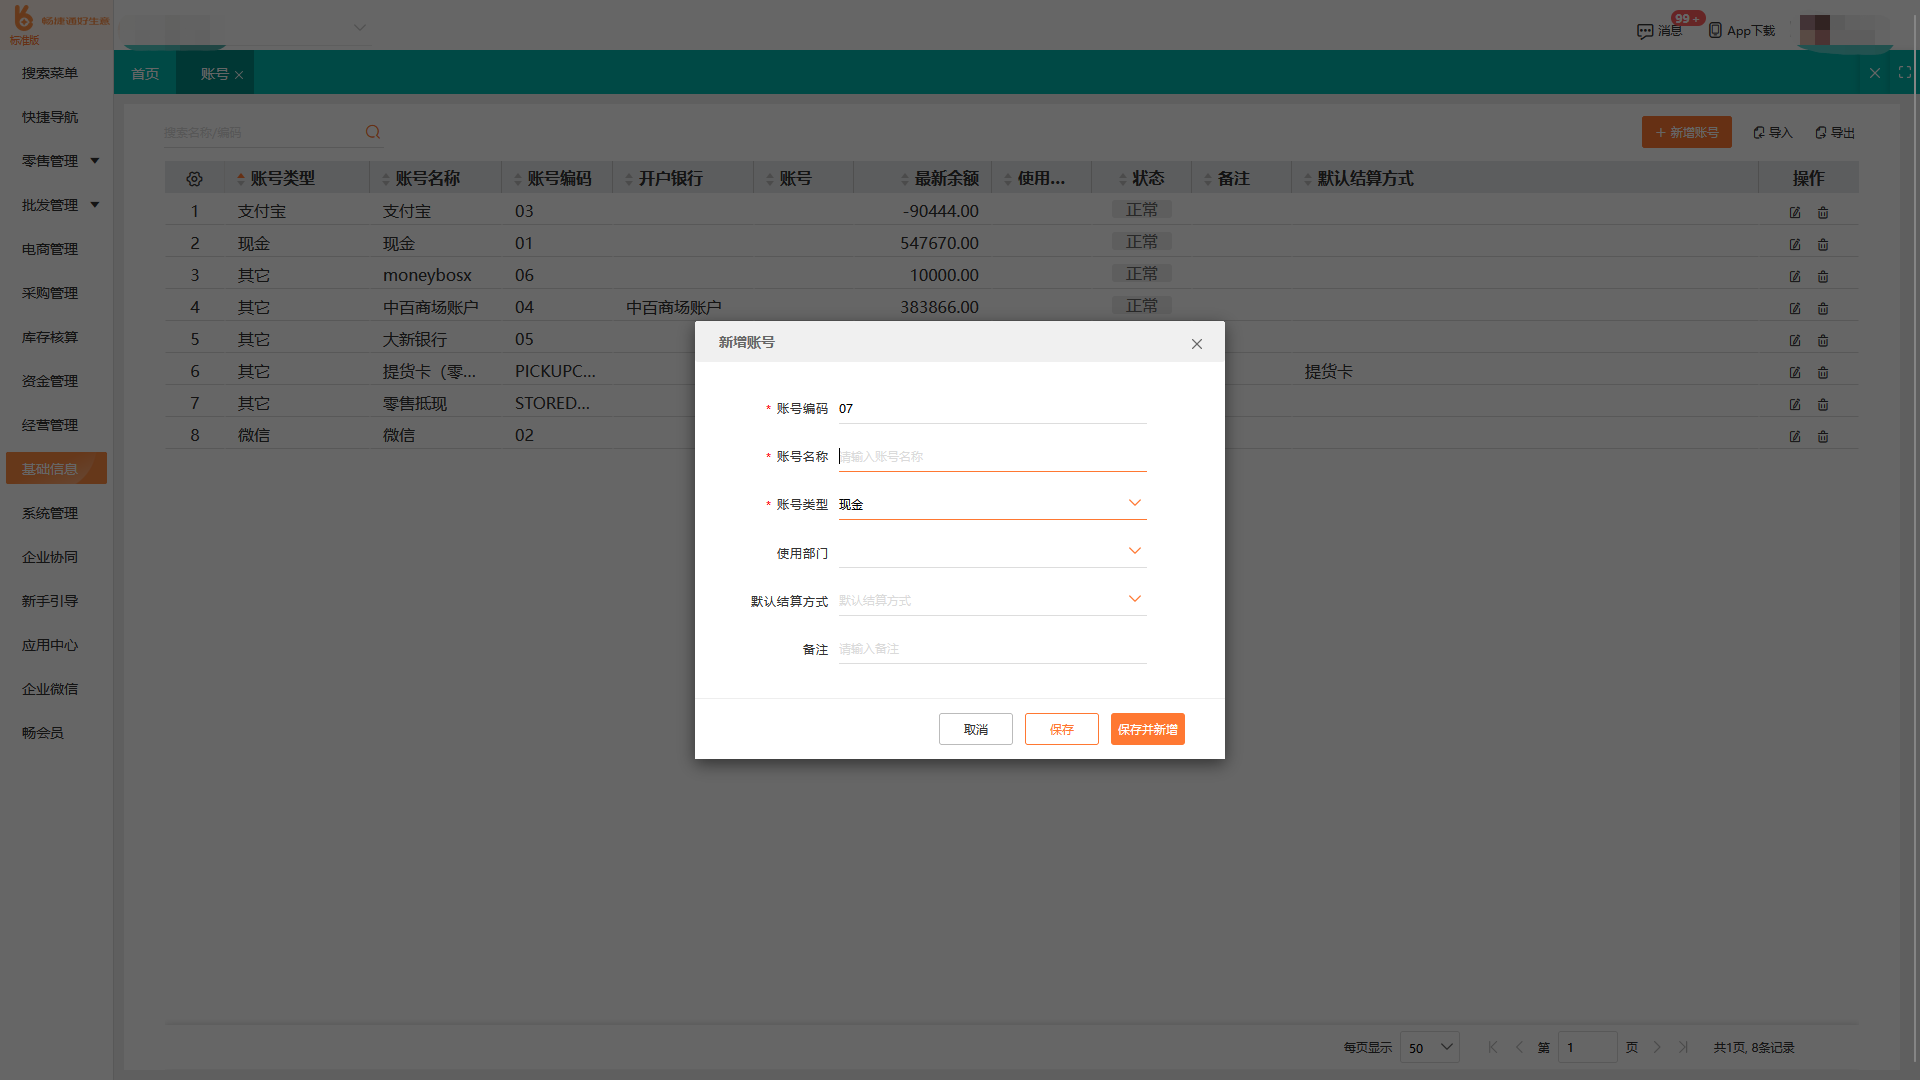Viewport: 1920px width, 1080px height.
Task: Expand the 使用部门 dropdown in new account form
Action: [1134, 551]
